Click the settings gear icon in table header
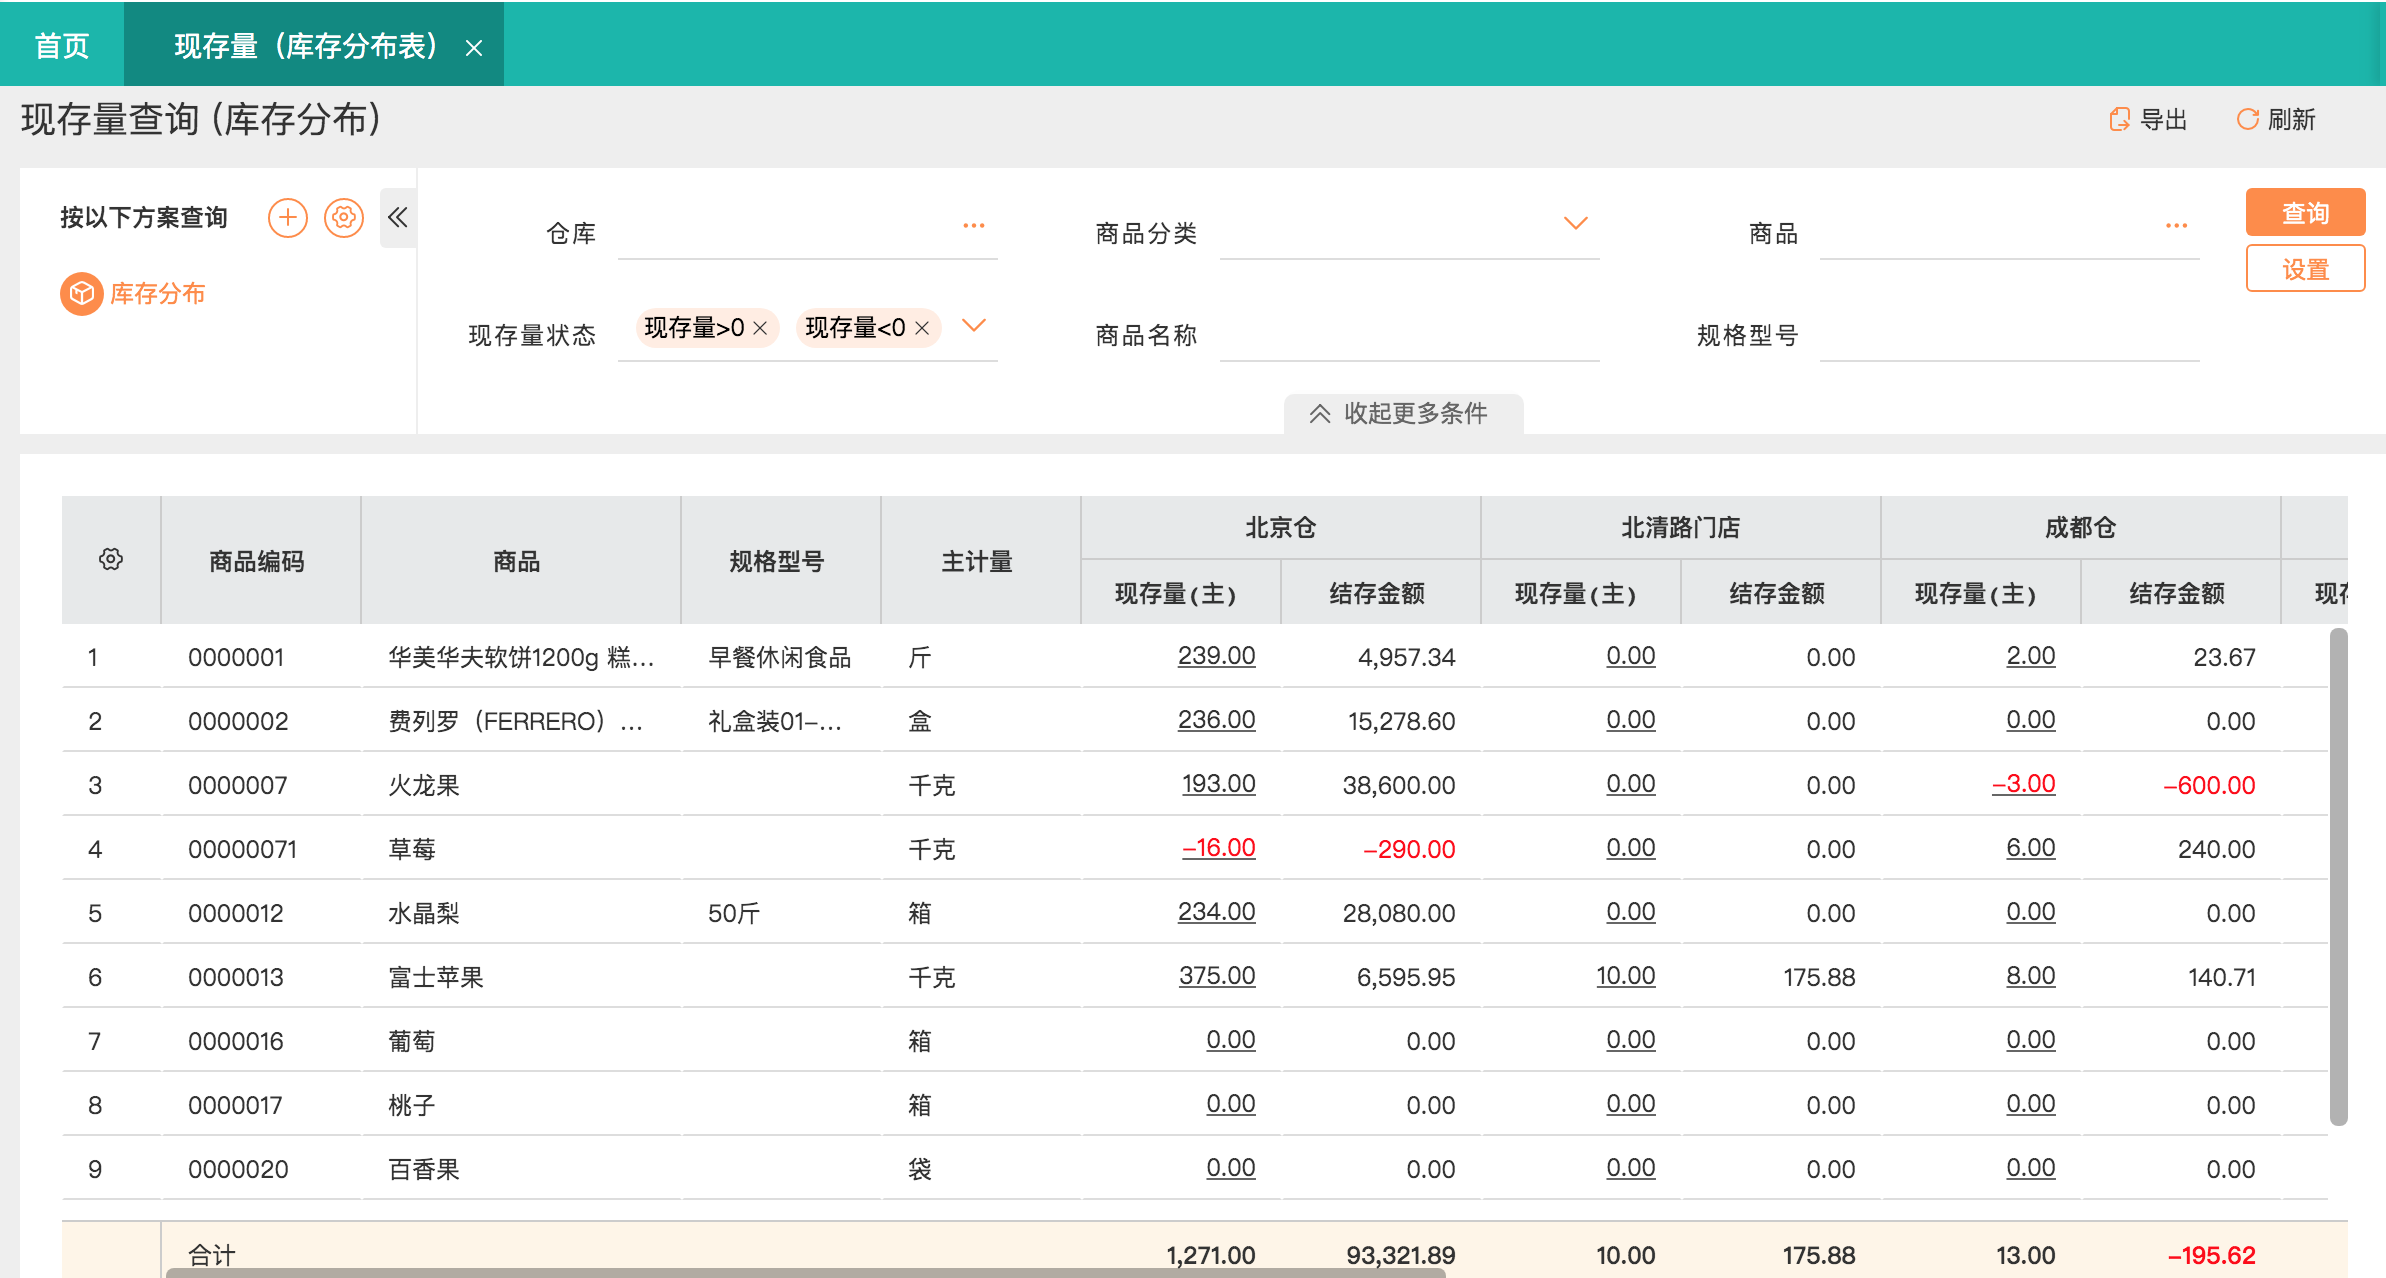The width and height of the screenshot is (2386, 1278). point(112,560)
